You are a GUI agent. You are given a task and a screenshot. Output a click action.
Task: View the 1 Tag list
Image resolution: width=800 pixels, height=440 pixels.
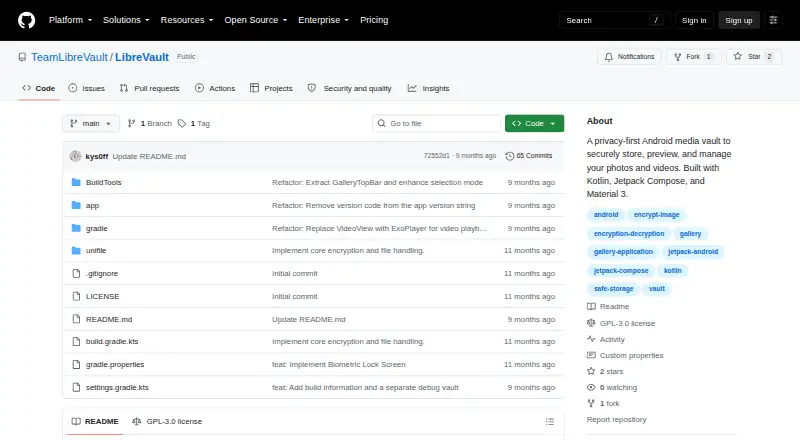pos(194,124)
